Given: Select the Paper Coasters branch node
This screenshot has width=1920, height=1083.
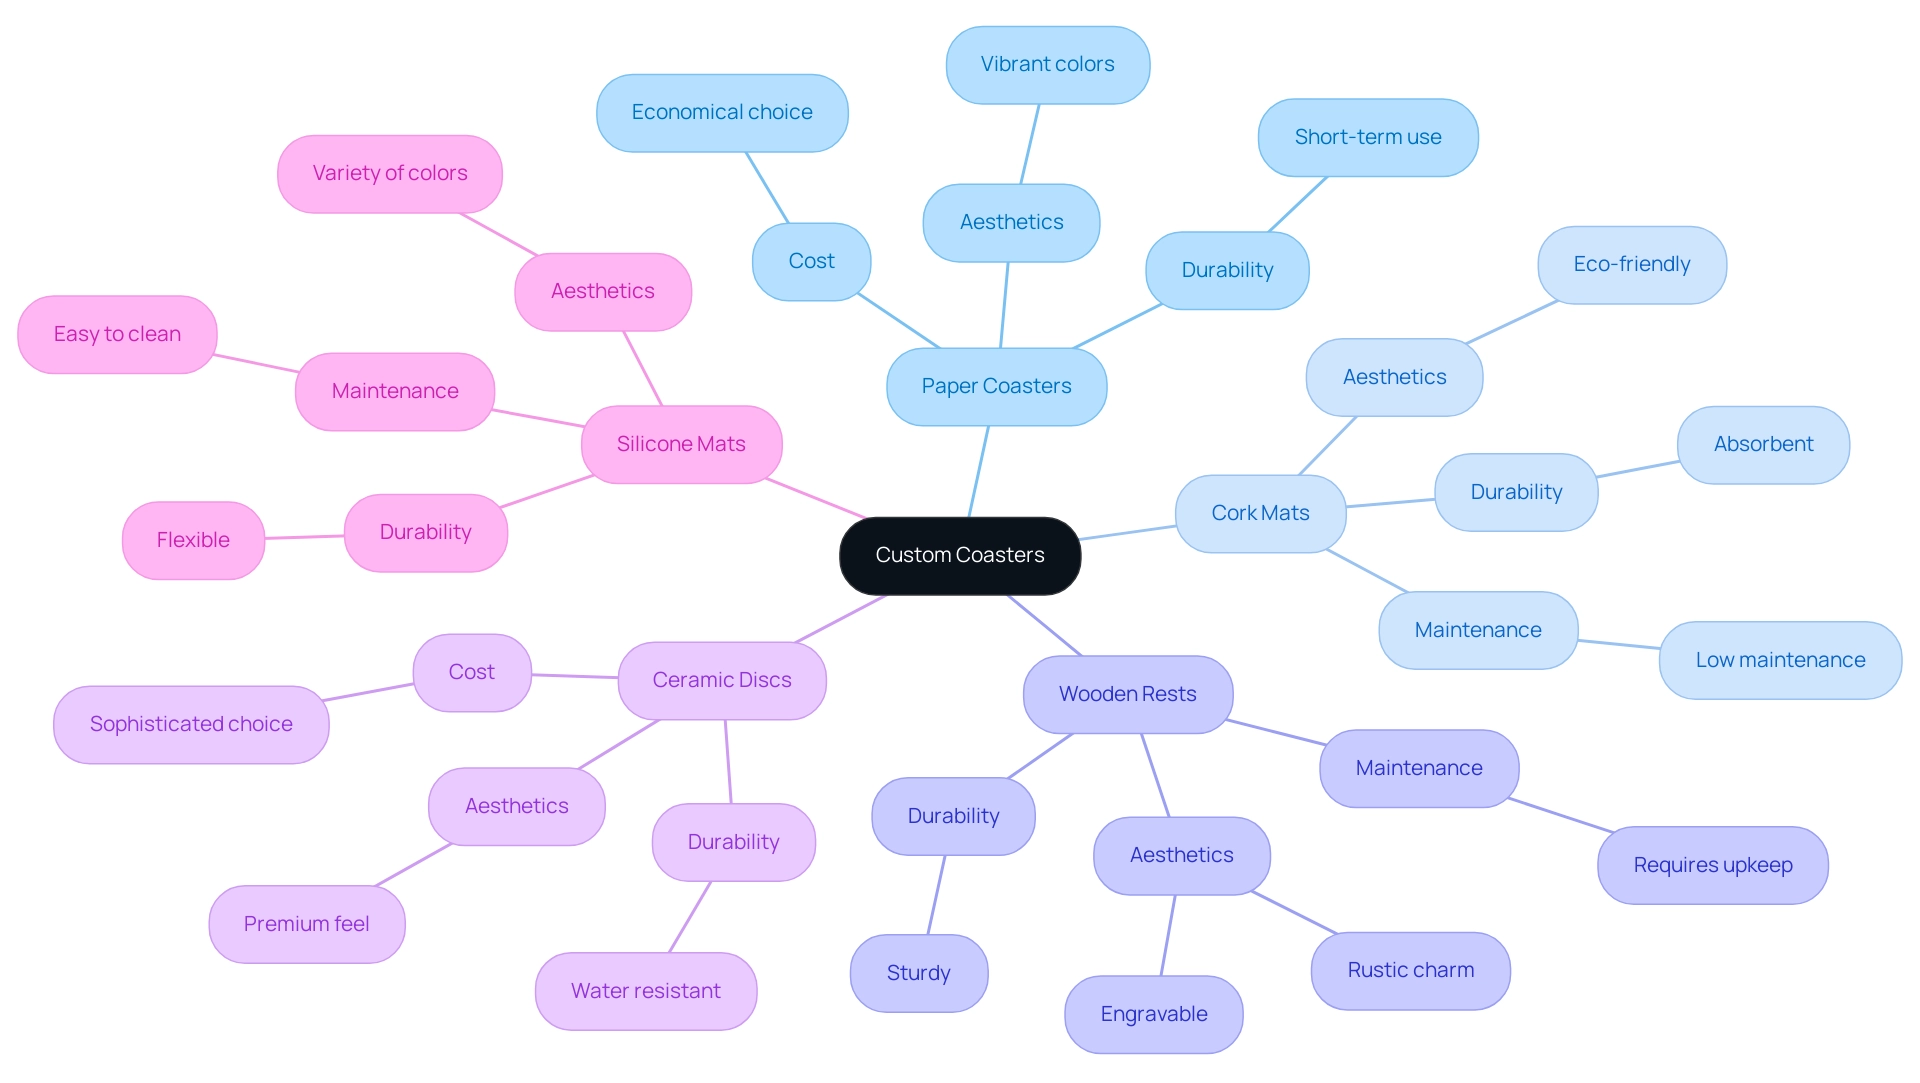Looking at the screenshot, I should coord(998,385).
